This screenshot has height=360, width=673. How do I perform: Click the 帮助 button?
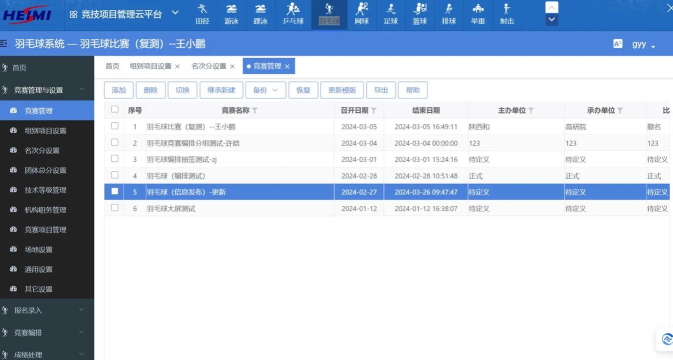pos(413,90)
